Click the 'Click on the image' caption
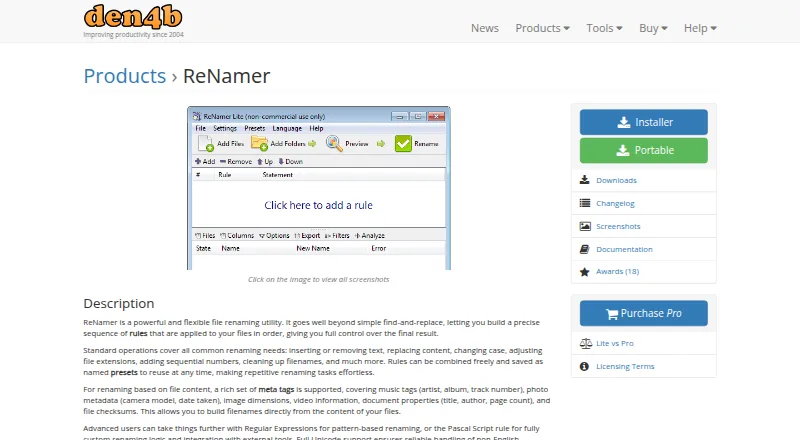Image resolution: width=800 pixels, height=440 pixels. [318, 279]
